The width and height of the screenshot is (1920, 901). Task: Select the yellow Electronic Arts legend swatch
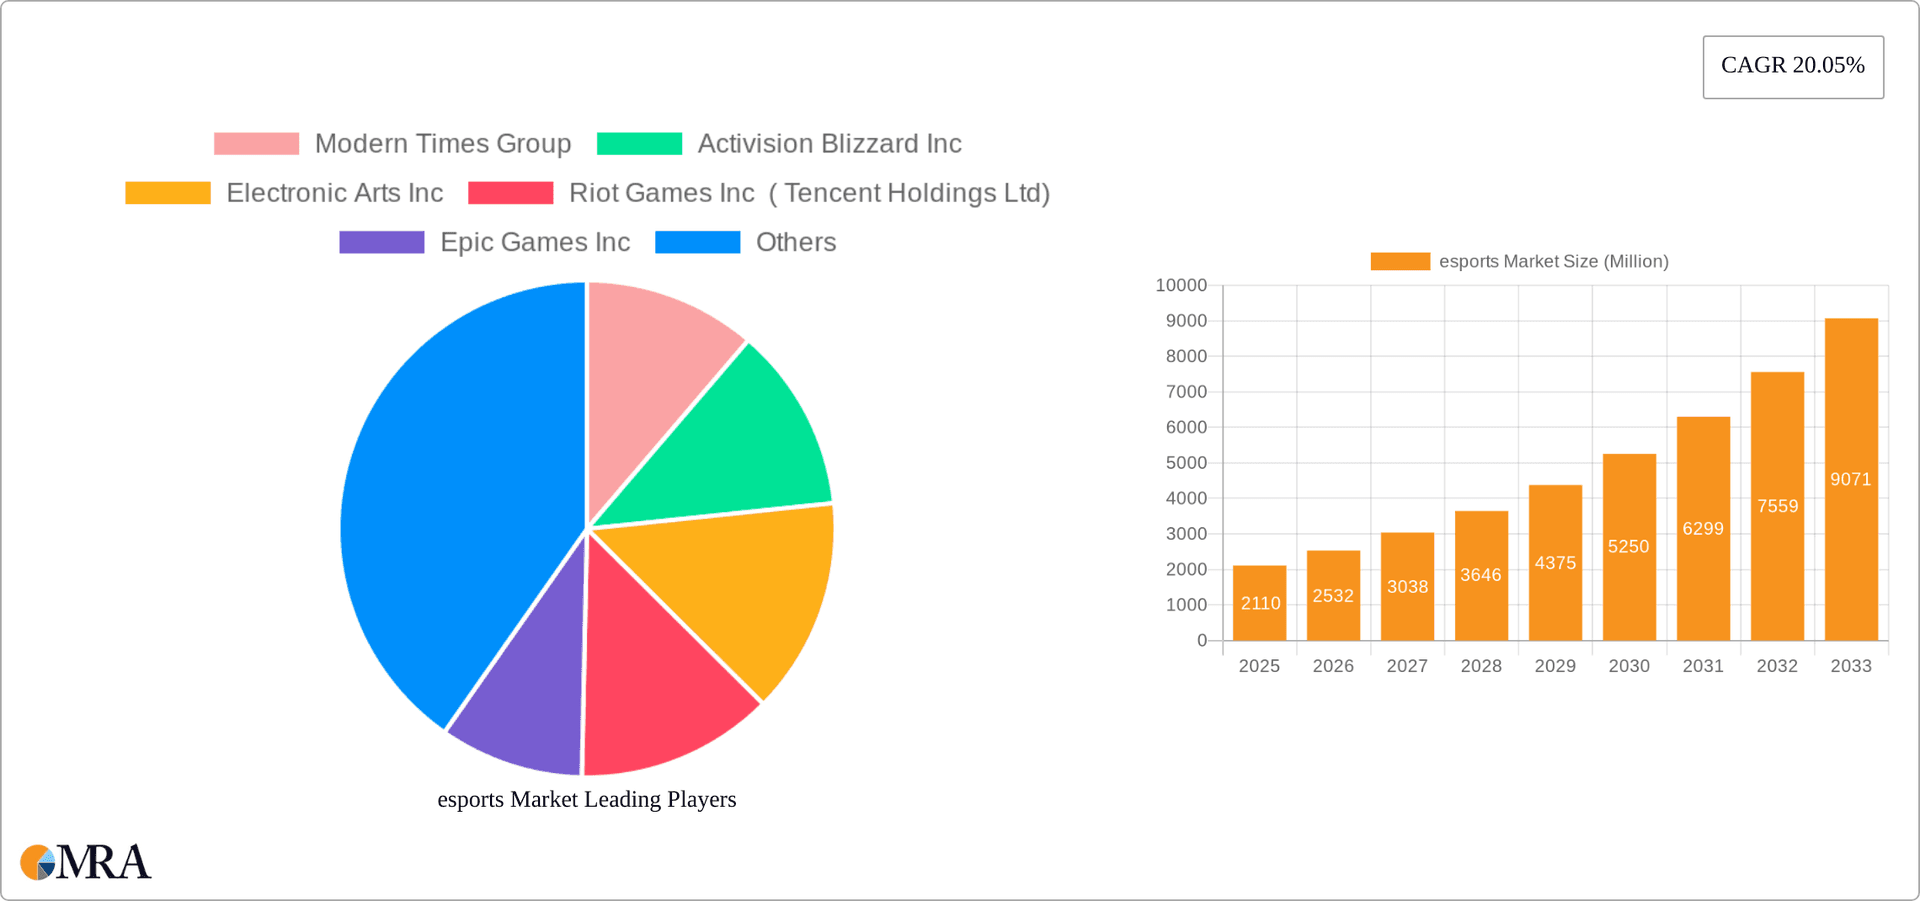click(167, 192)
